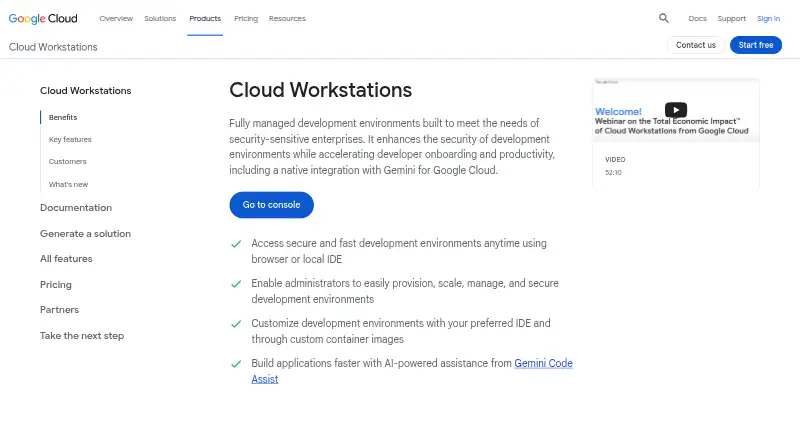Viewport: 800px width, 440px height.
Task: Open Partners in the sidebar
Action: click(x=59, y=310)
